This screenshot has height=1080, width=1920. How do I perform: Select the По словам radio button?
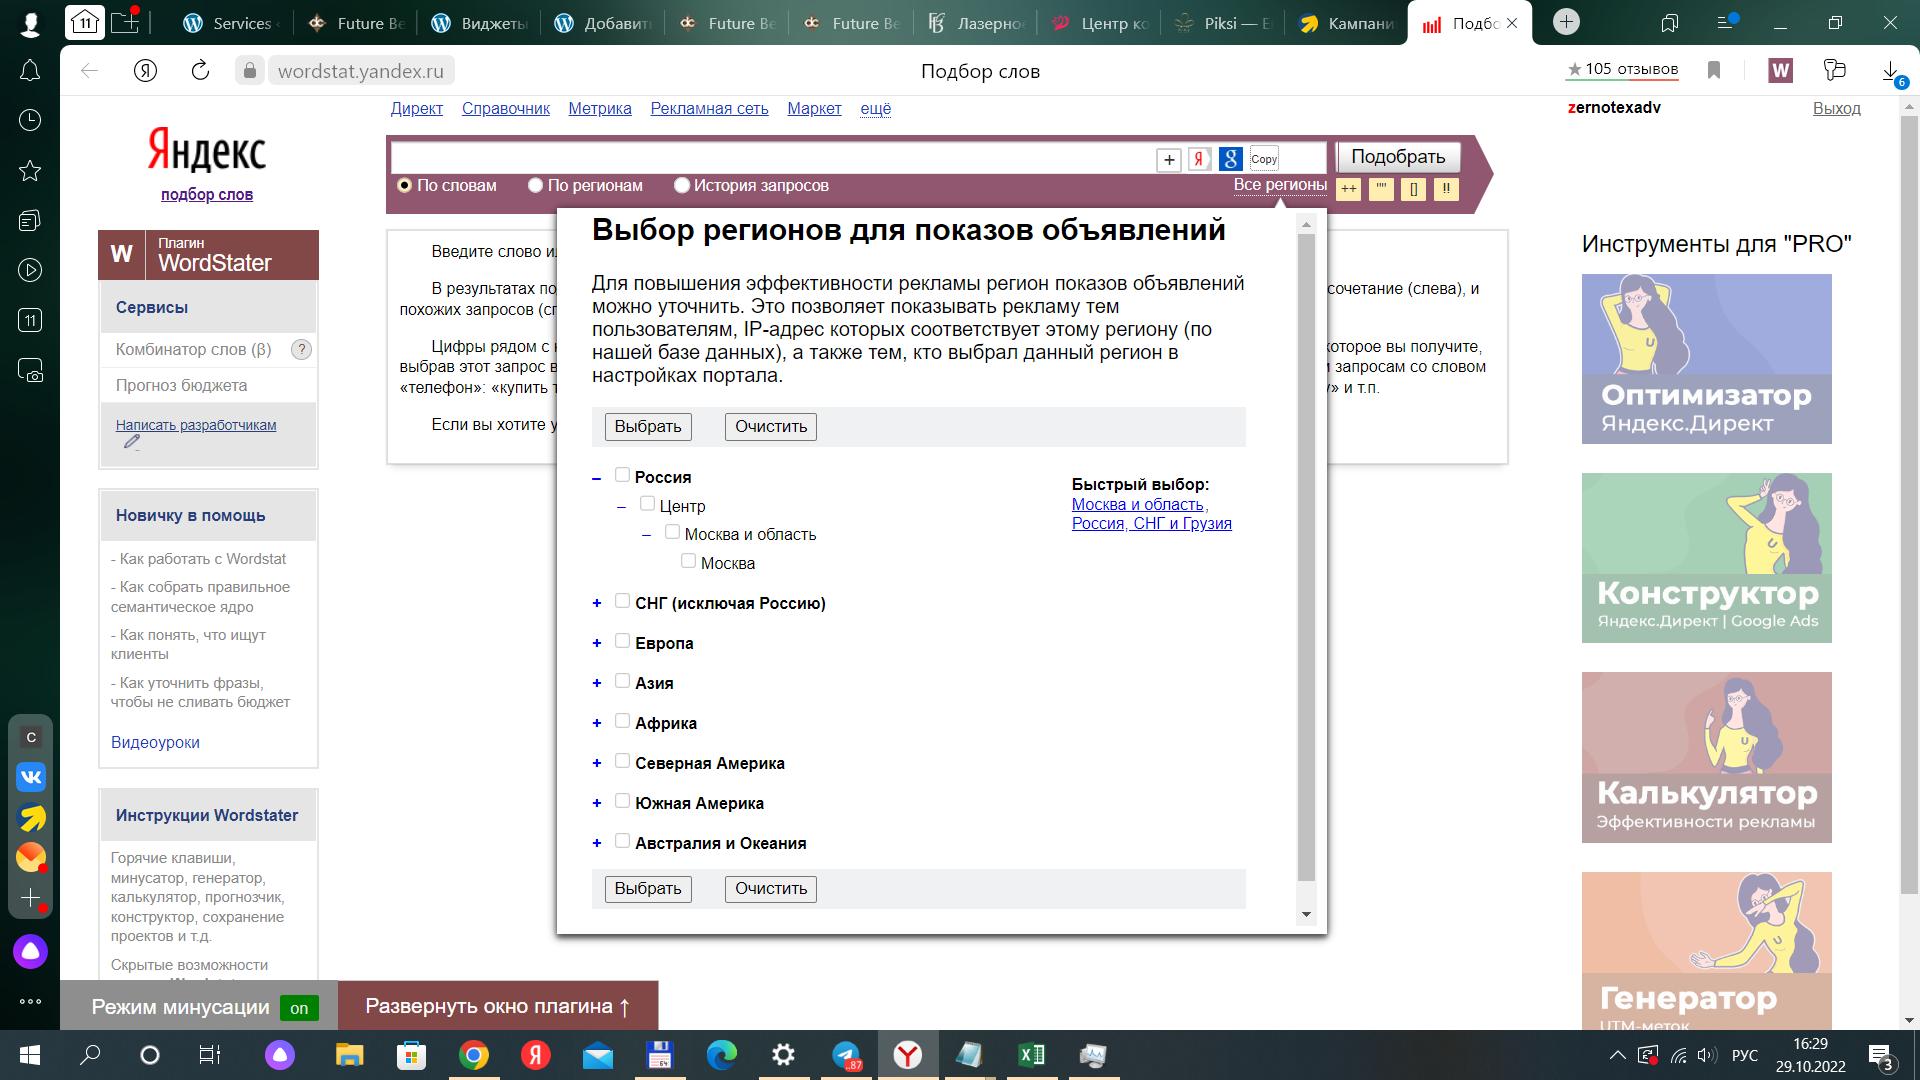point(405,185)
